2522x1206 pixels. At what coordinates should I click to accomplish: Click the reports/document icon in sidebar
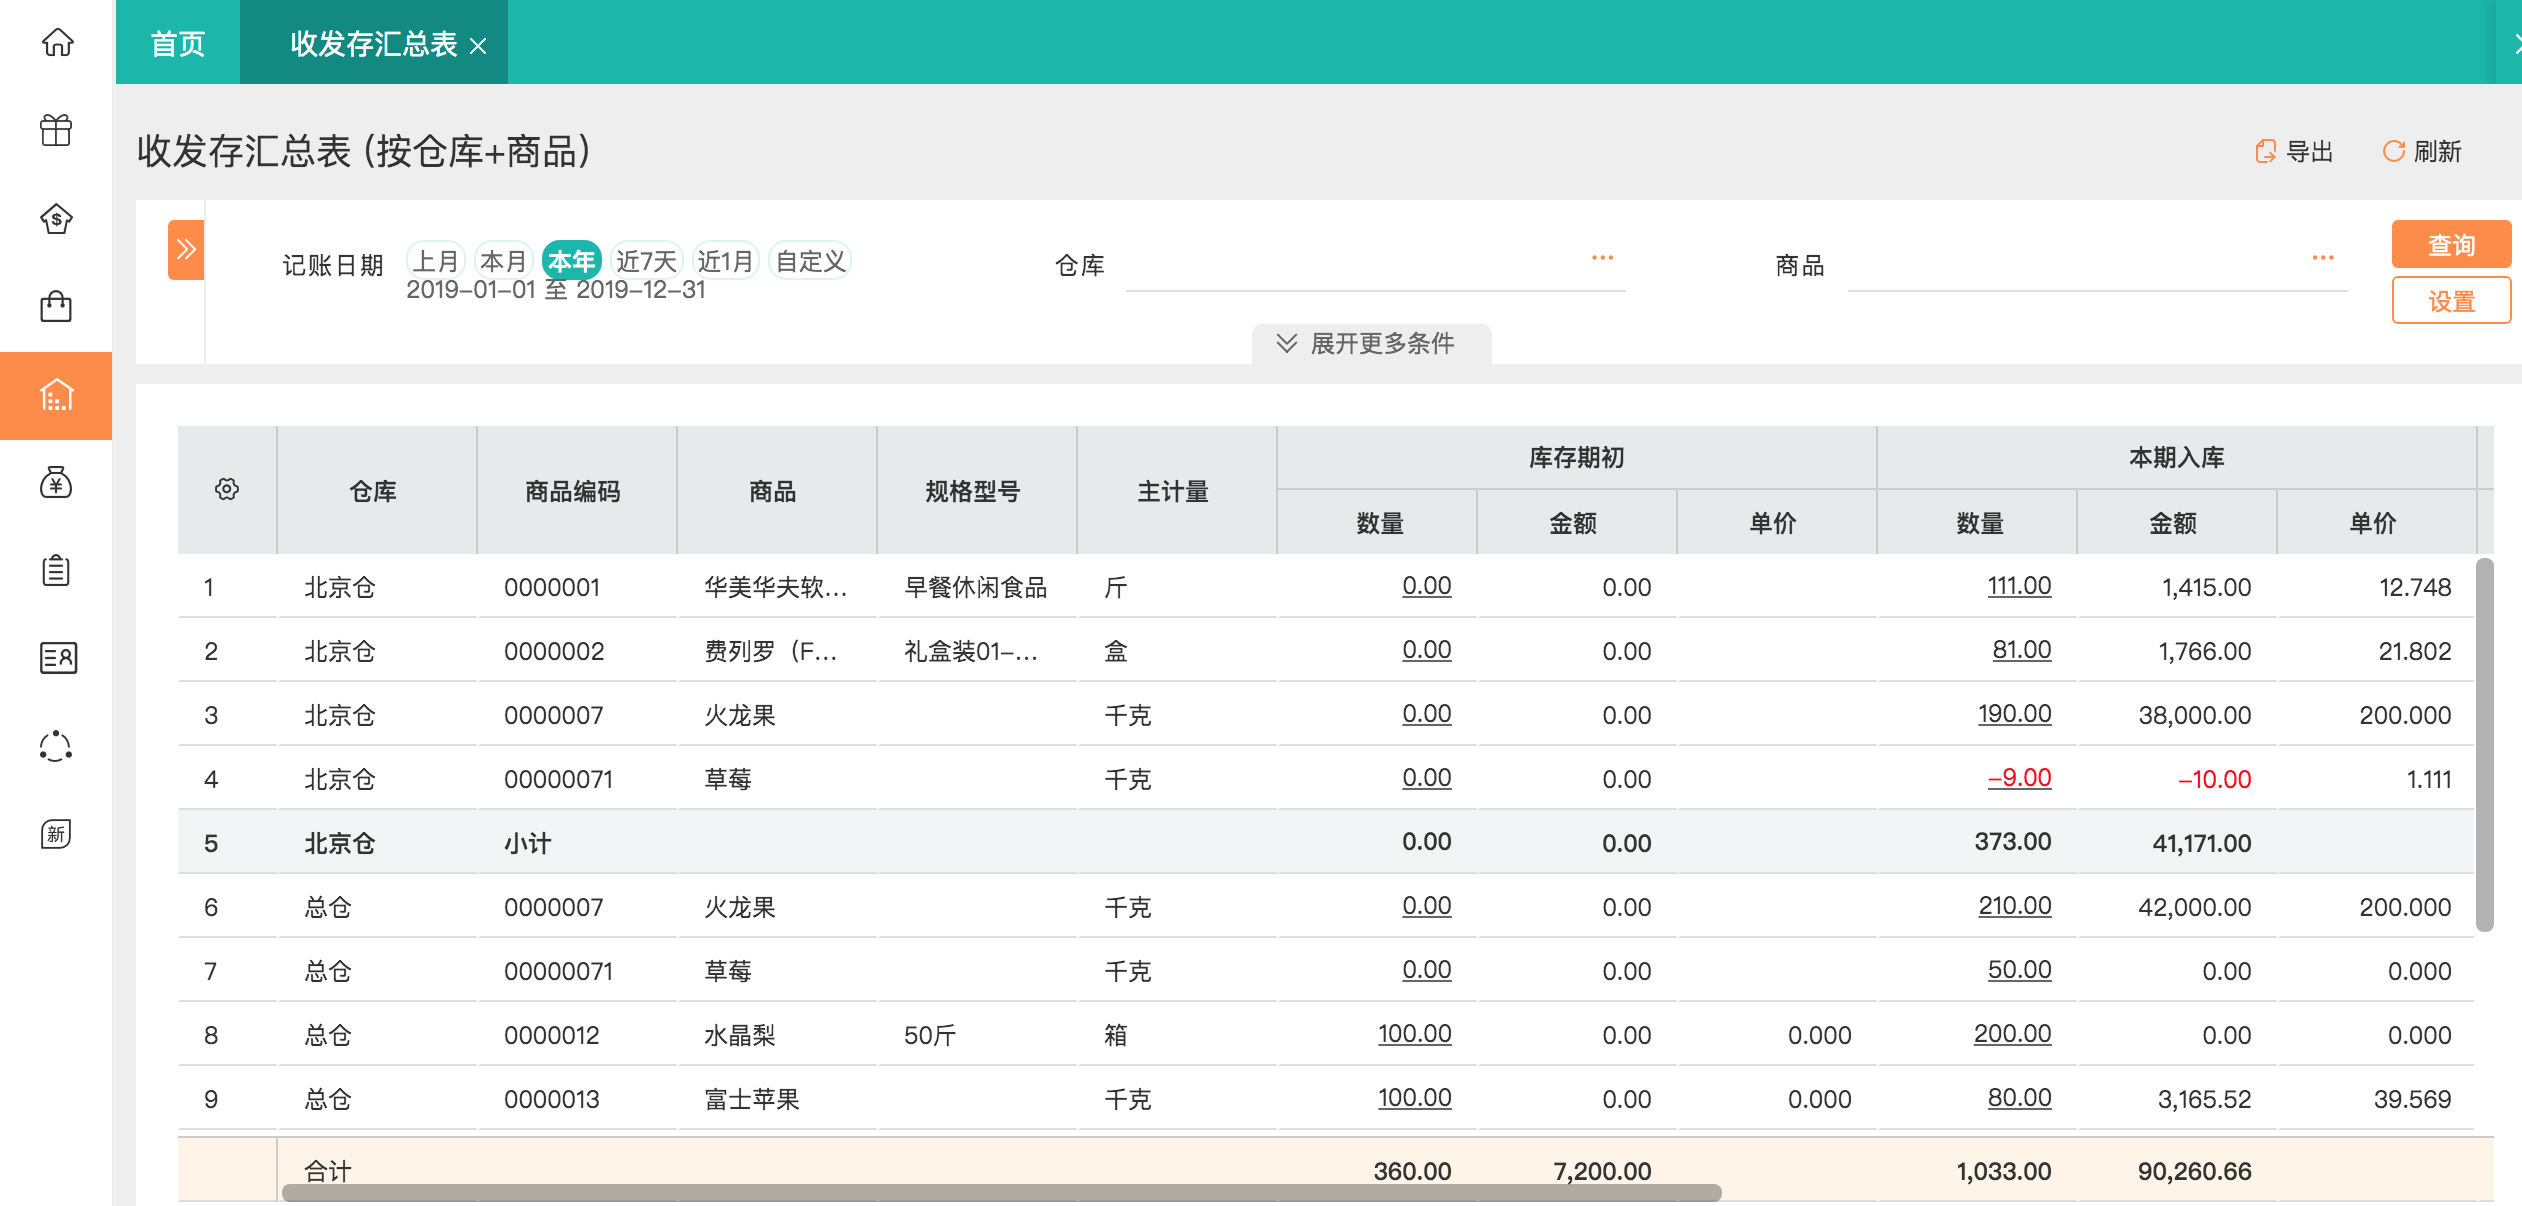coord(58,571)
